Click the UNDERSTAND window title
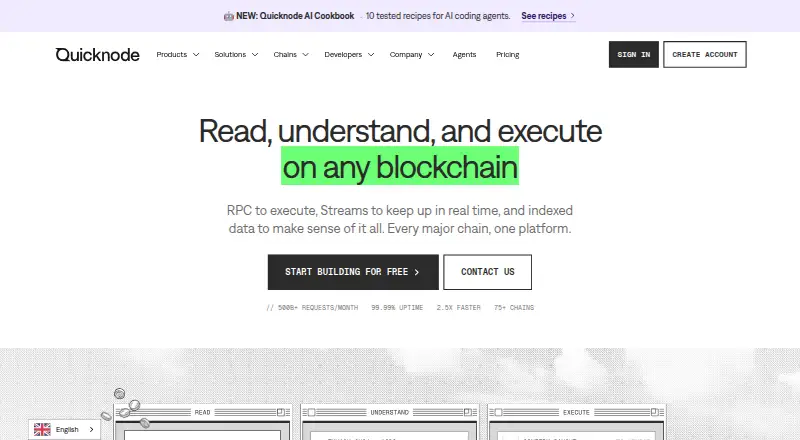This screenshot has height=440, width=800. tap(390, 412)
